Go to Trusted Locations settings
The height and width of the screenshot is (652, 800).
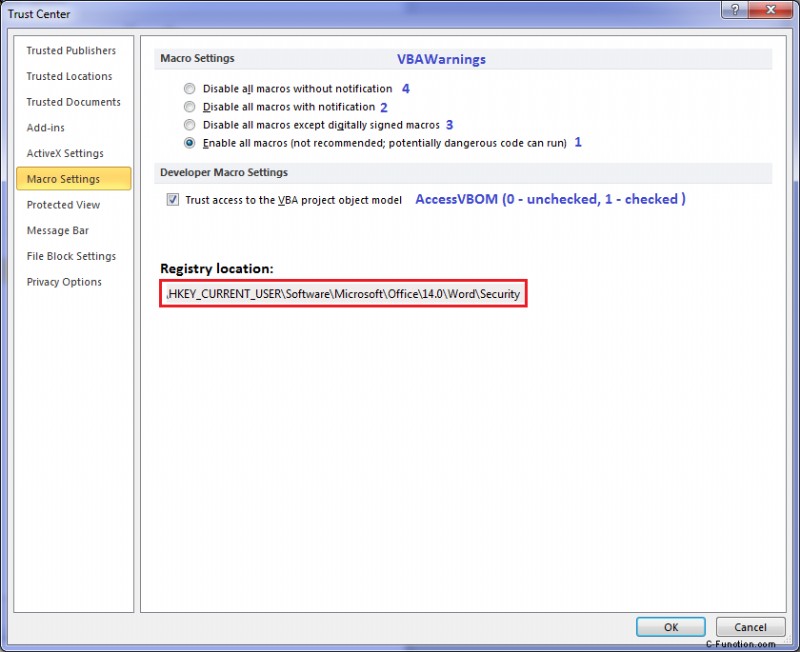[x=69, y=76]
